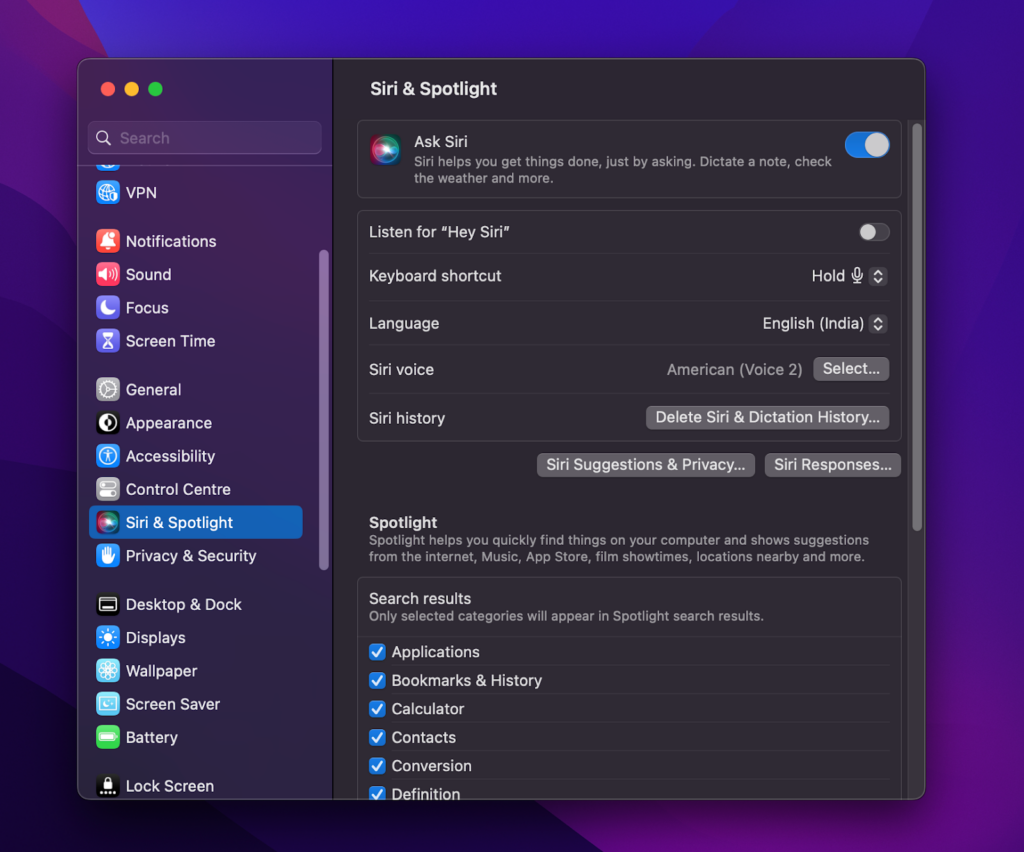Click the VPN globe icon in sidebar
1024x852 pixels.
[108, 193]
